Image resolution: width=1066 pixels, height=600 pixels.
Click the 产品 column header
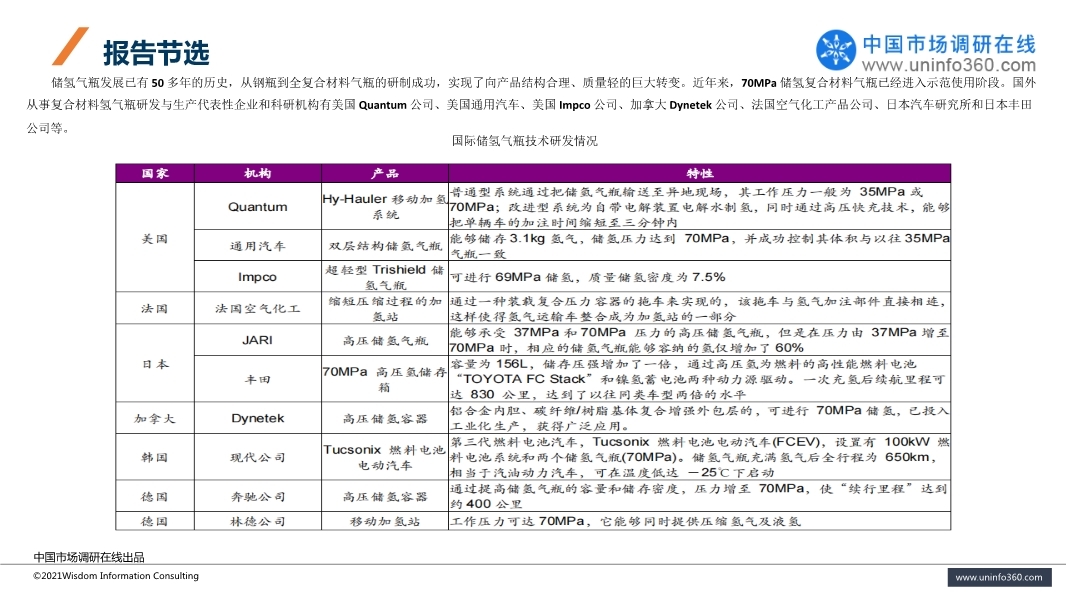coord(384,173)
